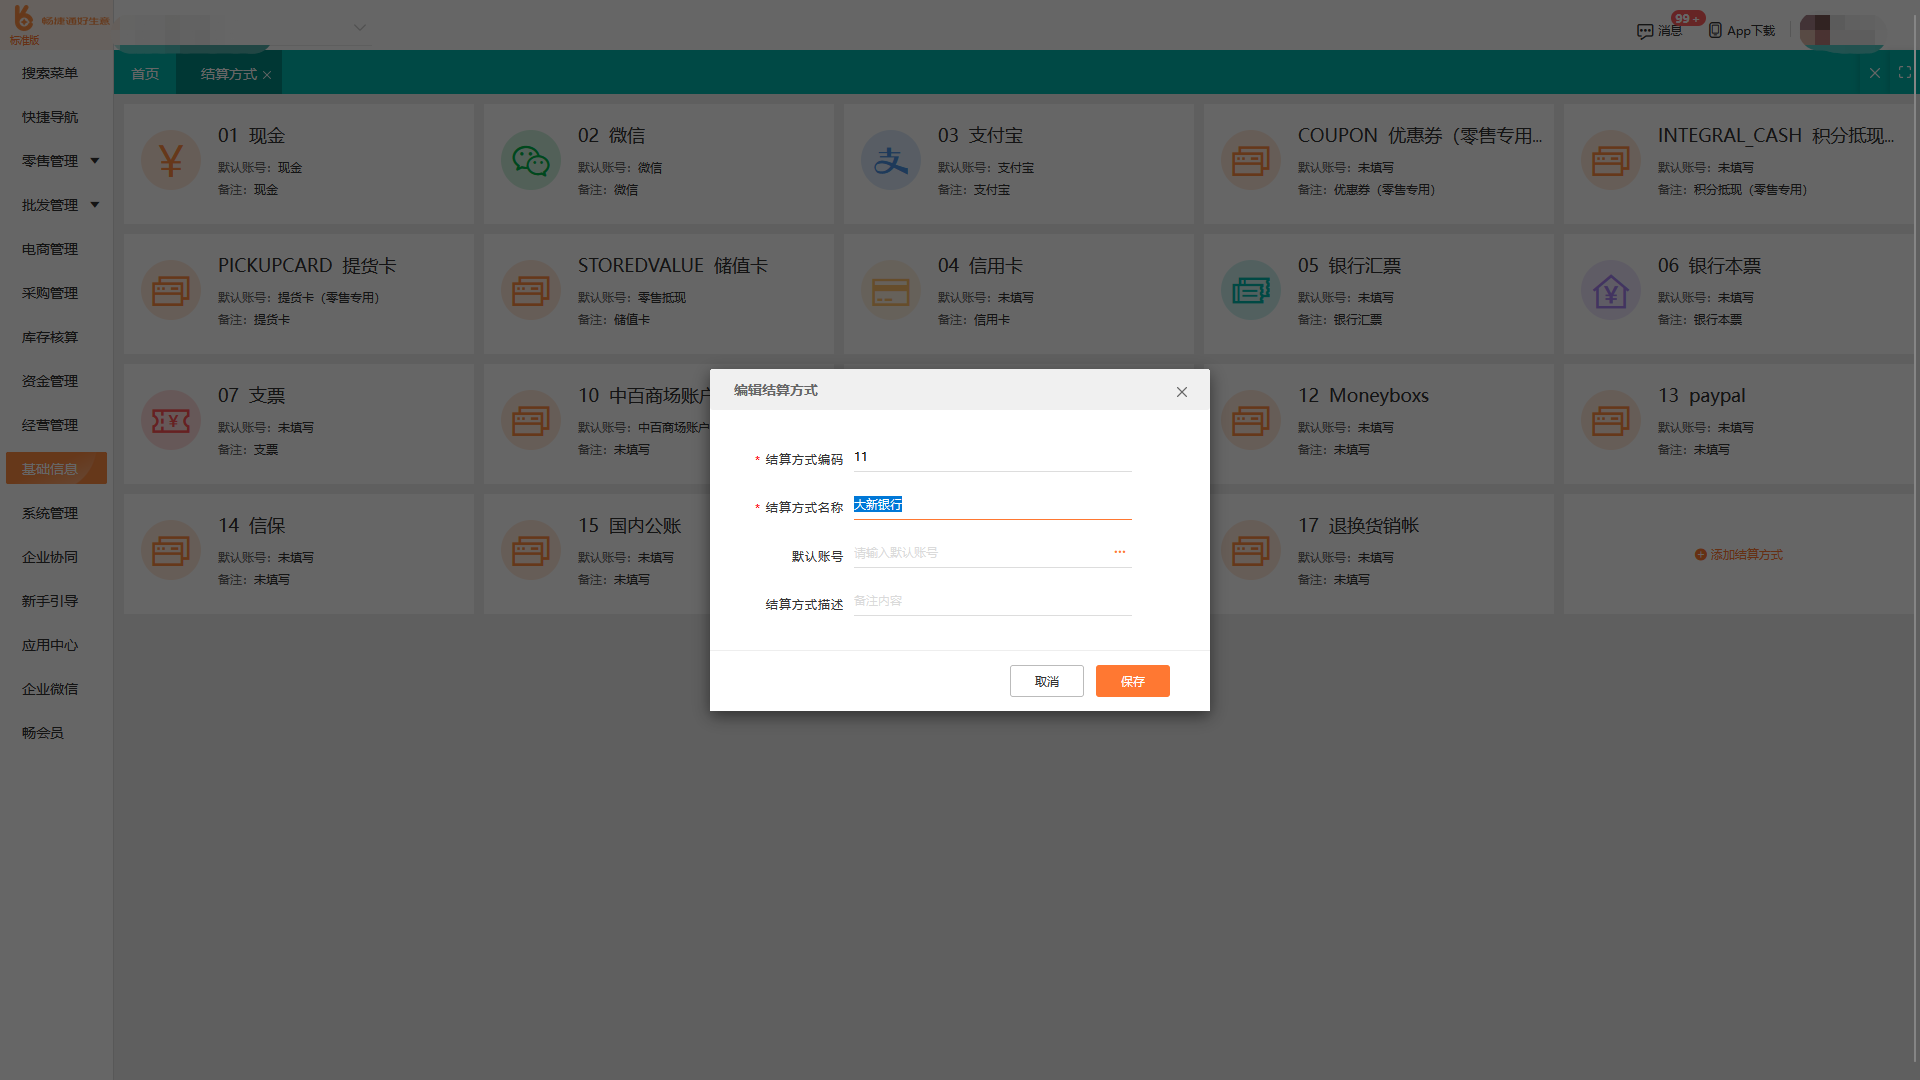Click the 现金 payment method icon
Viewport: 1920px width, 1080px height.
pos(170,160)
